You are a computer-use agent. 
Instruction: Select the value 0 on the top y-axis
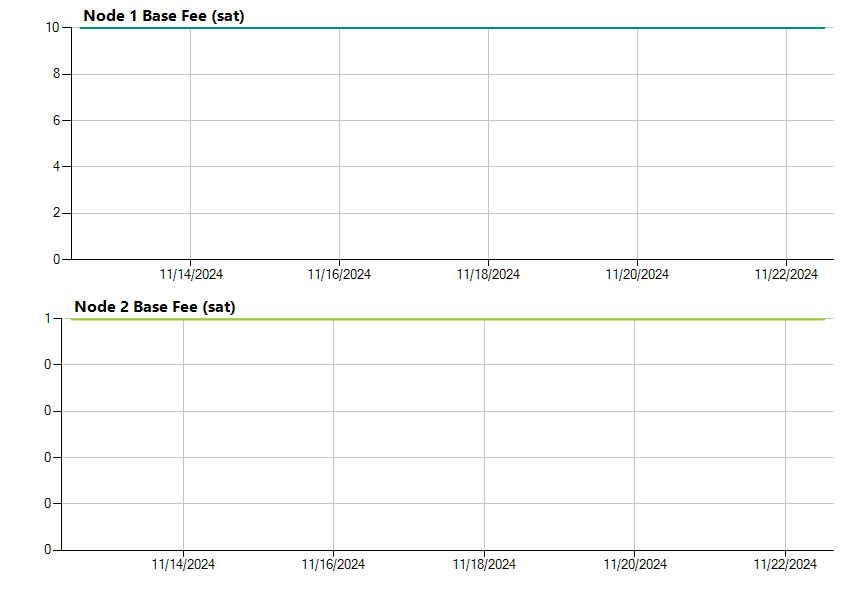pyautogui.click(x=58, y=257)
